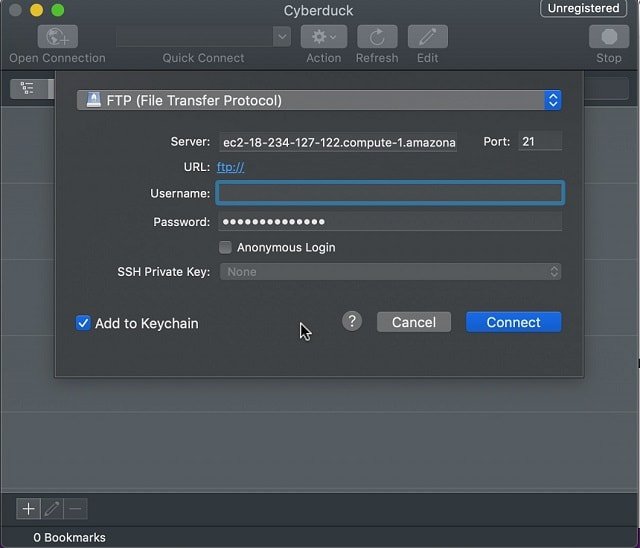Open help with the question mark button
This screenshot has width=640, height=548.
352,322
